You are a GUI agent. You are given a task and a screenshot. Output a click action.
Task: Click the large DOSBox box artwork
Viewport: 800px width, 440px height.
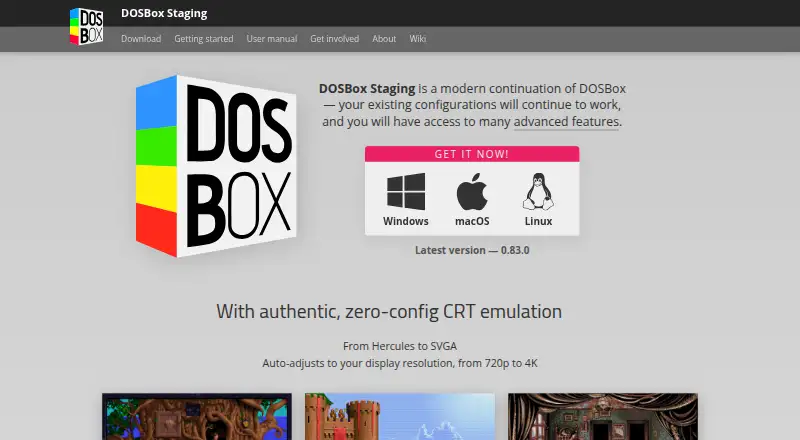216,166
